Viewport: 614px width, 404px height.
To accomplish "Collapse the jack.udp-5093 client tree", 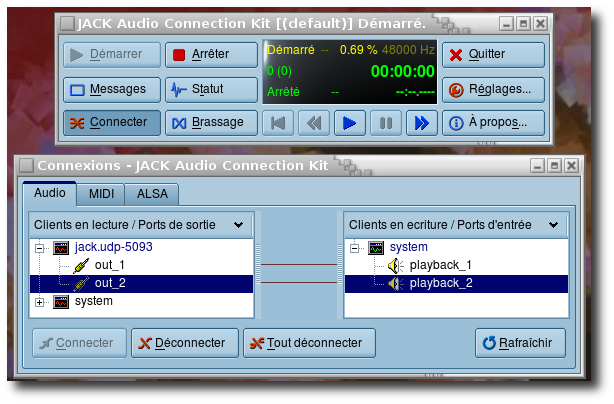I will click(40, 247).
